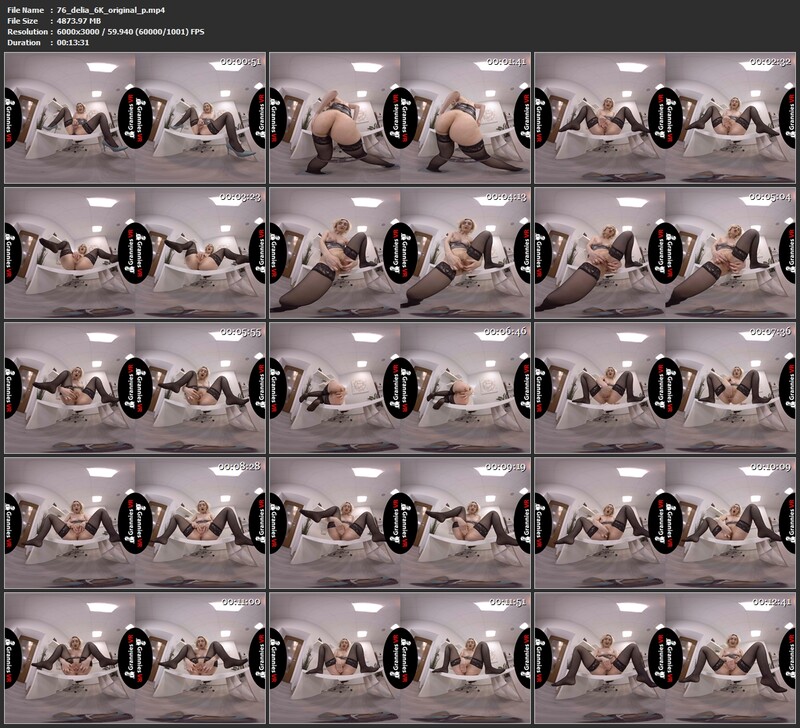Select the frame marked 00:01:41

(x=400, y=118)
